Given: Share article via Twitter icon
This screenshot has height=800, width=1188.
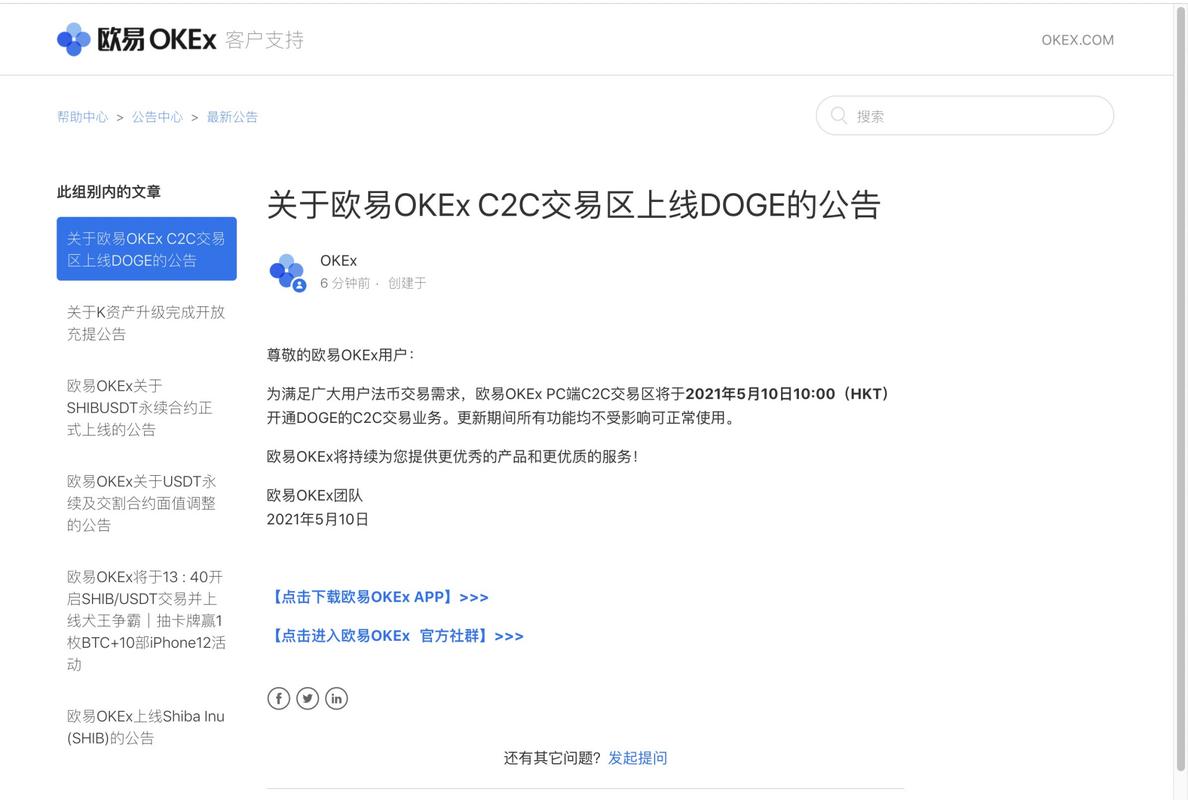Looking at the screenshot, I should click(308, 698).
